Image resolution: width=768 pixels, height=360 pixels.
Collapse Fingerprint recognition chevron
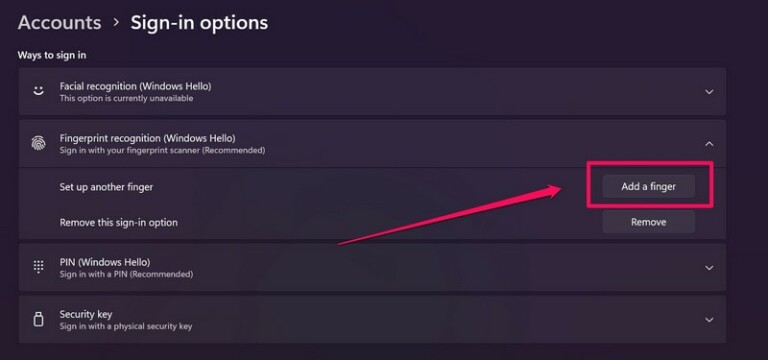coord(709,144)
